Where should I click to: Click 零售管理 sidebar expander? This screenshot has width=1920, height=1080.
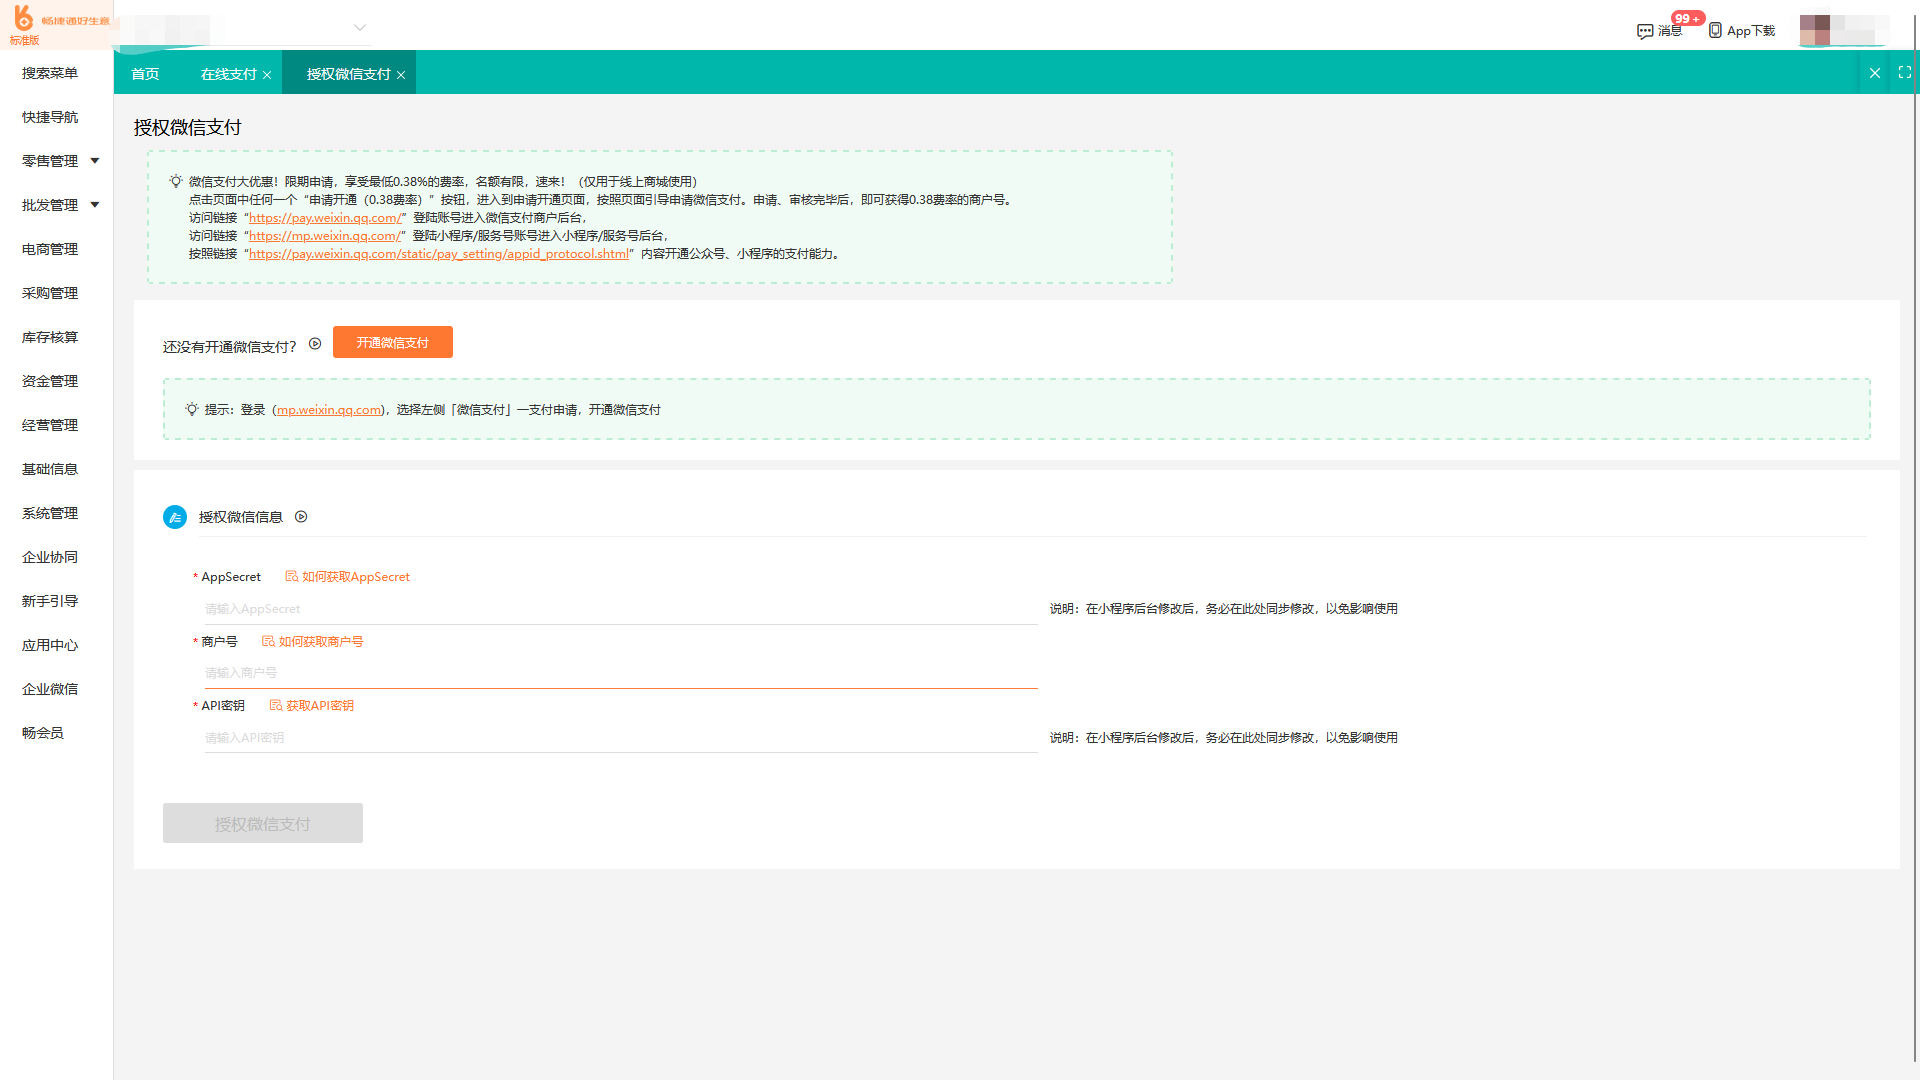pyautogui.click(x=94, y=160)
